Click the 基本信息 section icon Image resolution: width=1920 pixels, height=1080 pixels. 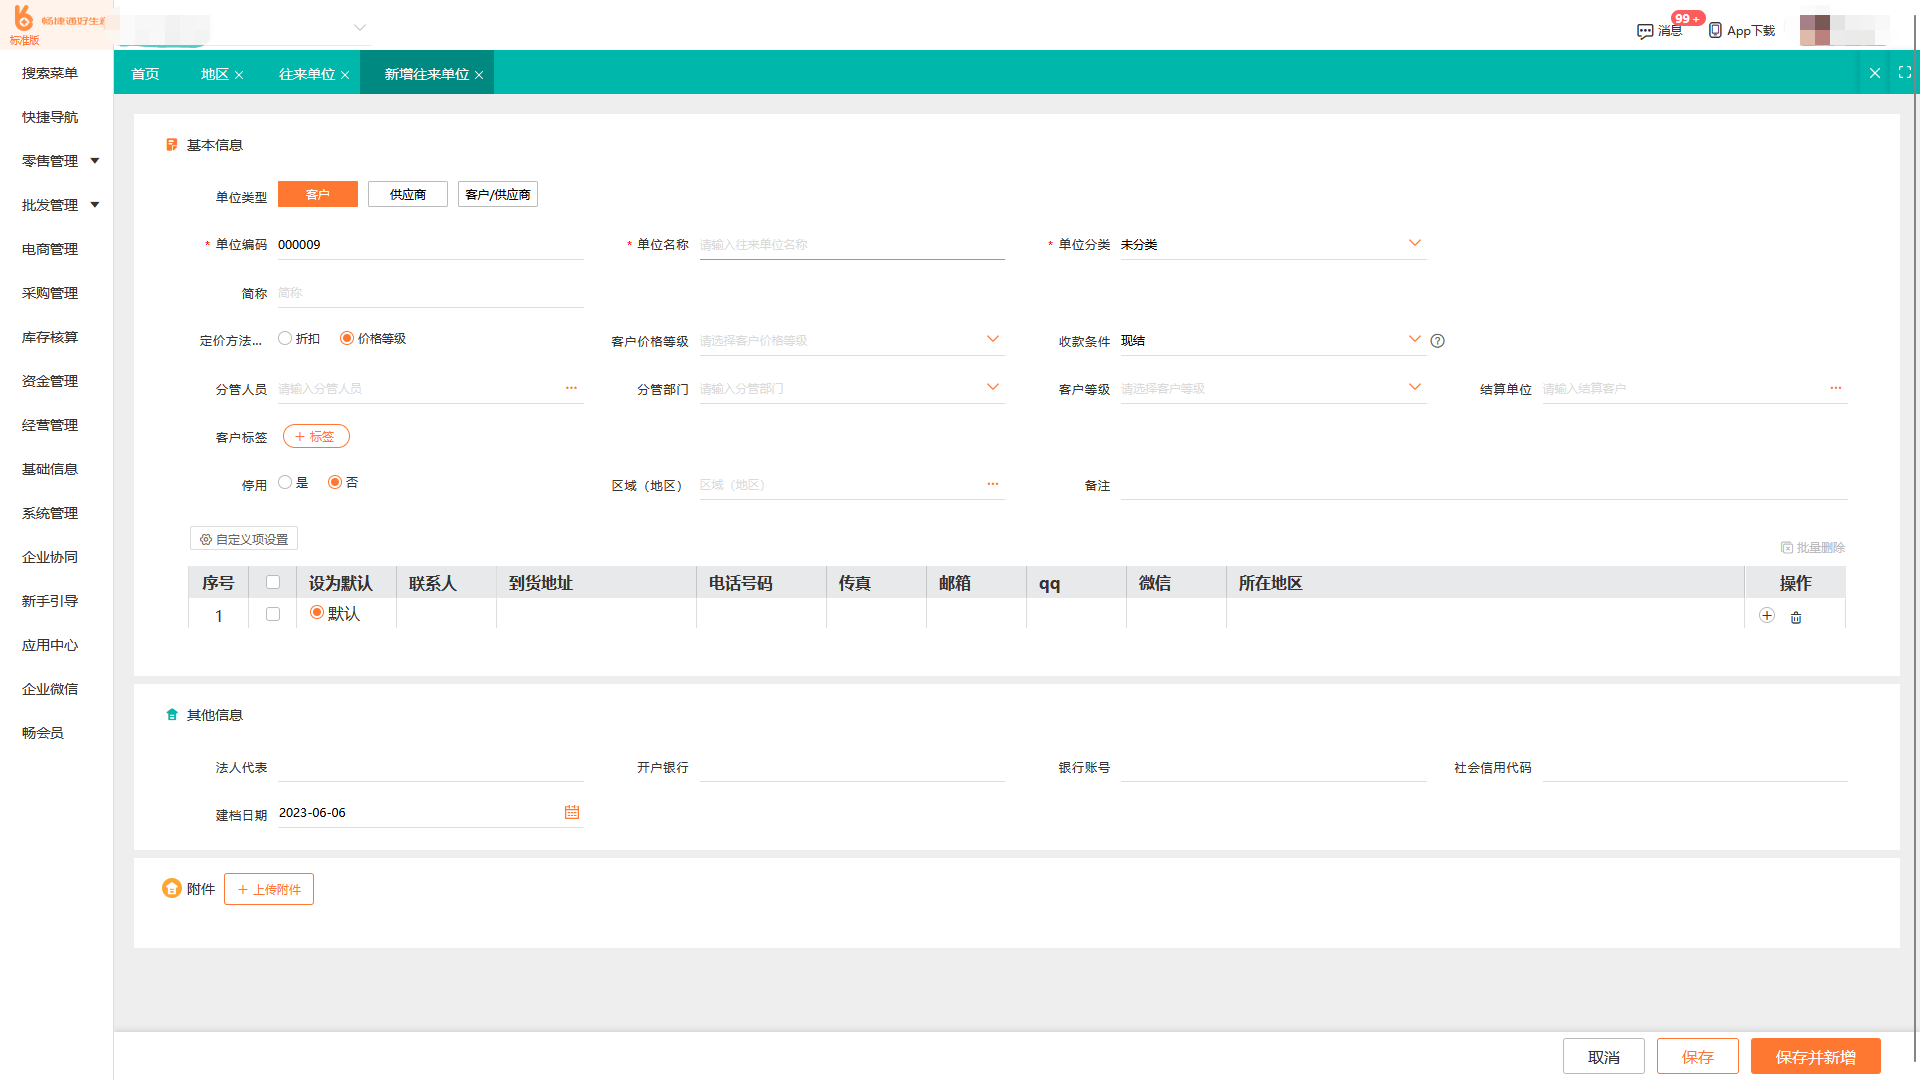[x=171, y=145]
